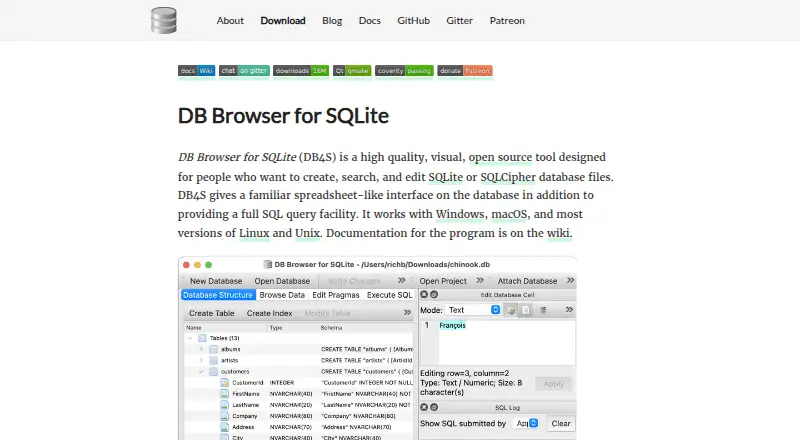
Task: Click first icon right of Mode dropdown
Action: pos(511,310)
